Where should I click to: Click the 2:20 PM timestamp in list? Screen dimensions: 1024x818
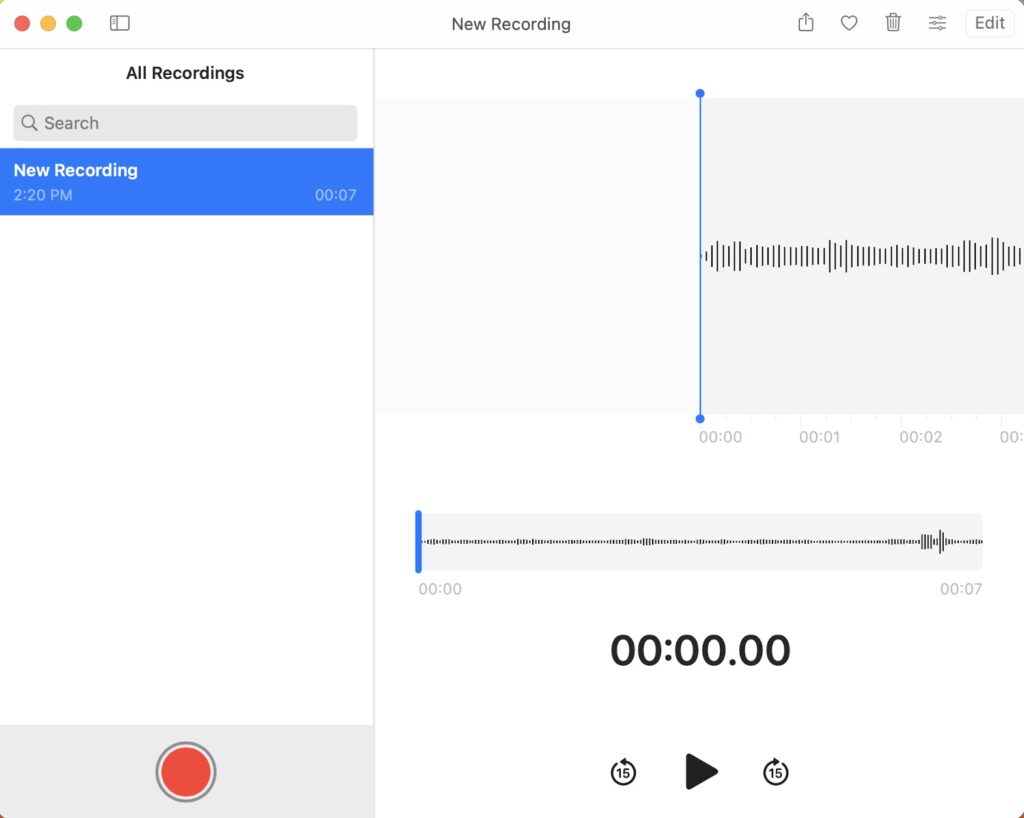pyautogui.click(x=43, y=195)
